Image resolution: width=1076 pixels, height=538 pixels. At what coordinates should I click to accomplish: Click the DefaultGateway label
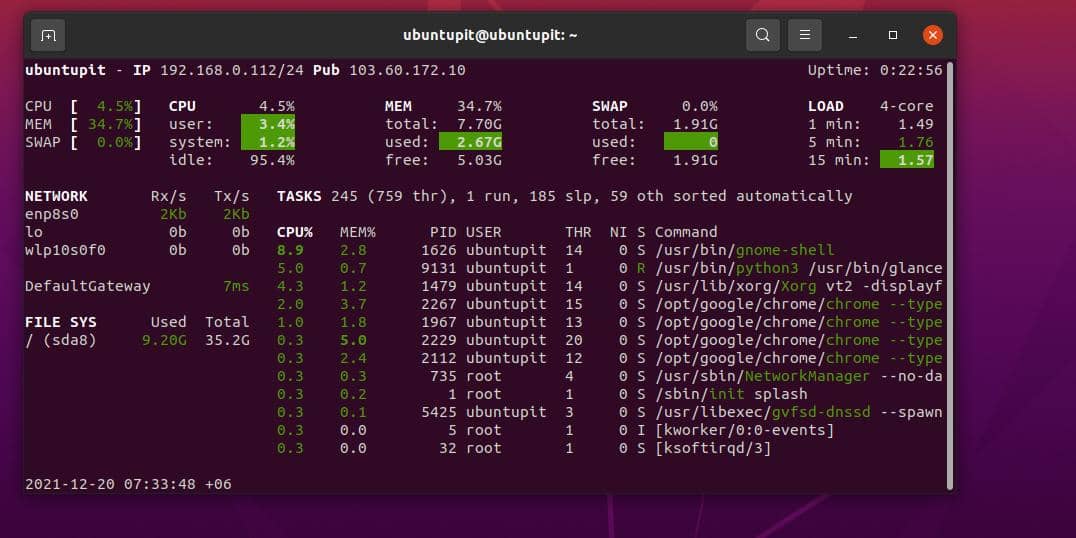(x=87, y=286)
